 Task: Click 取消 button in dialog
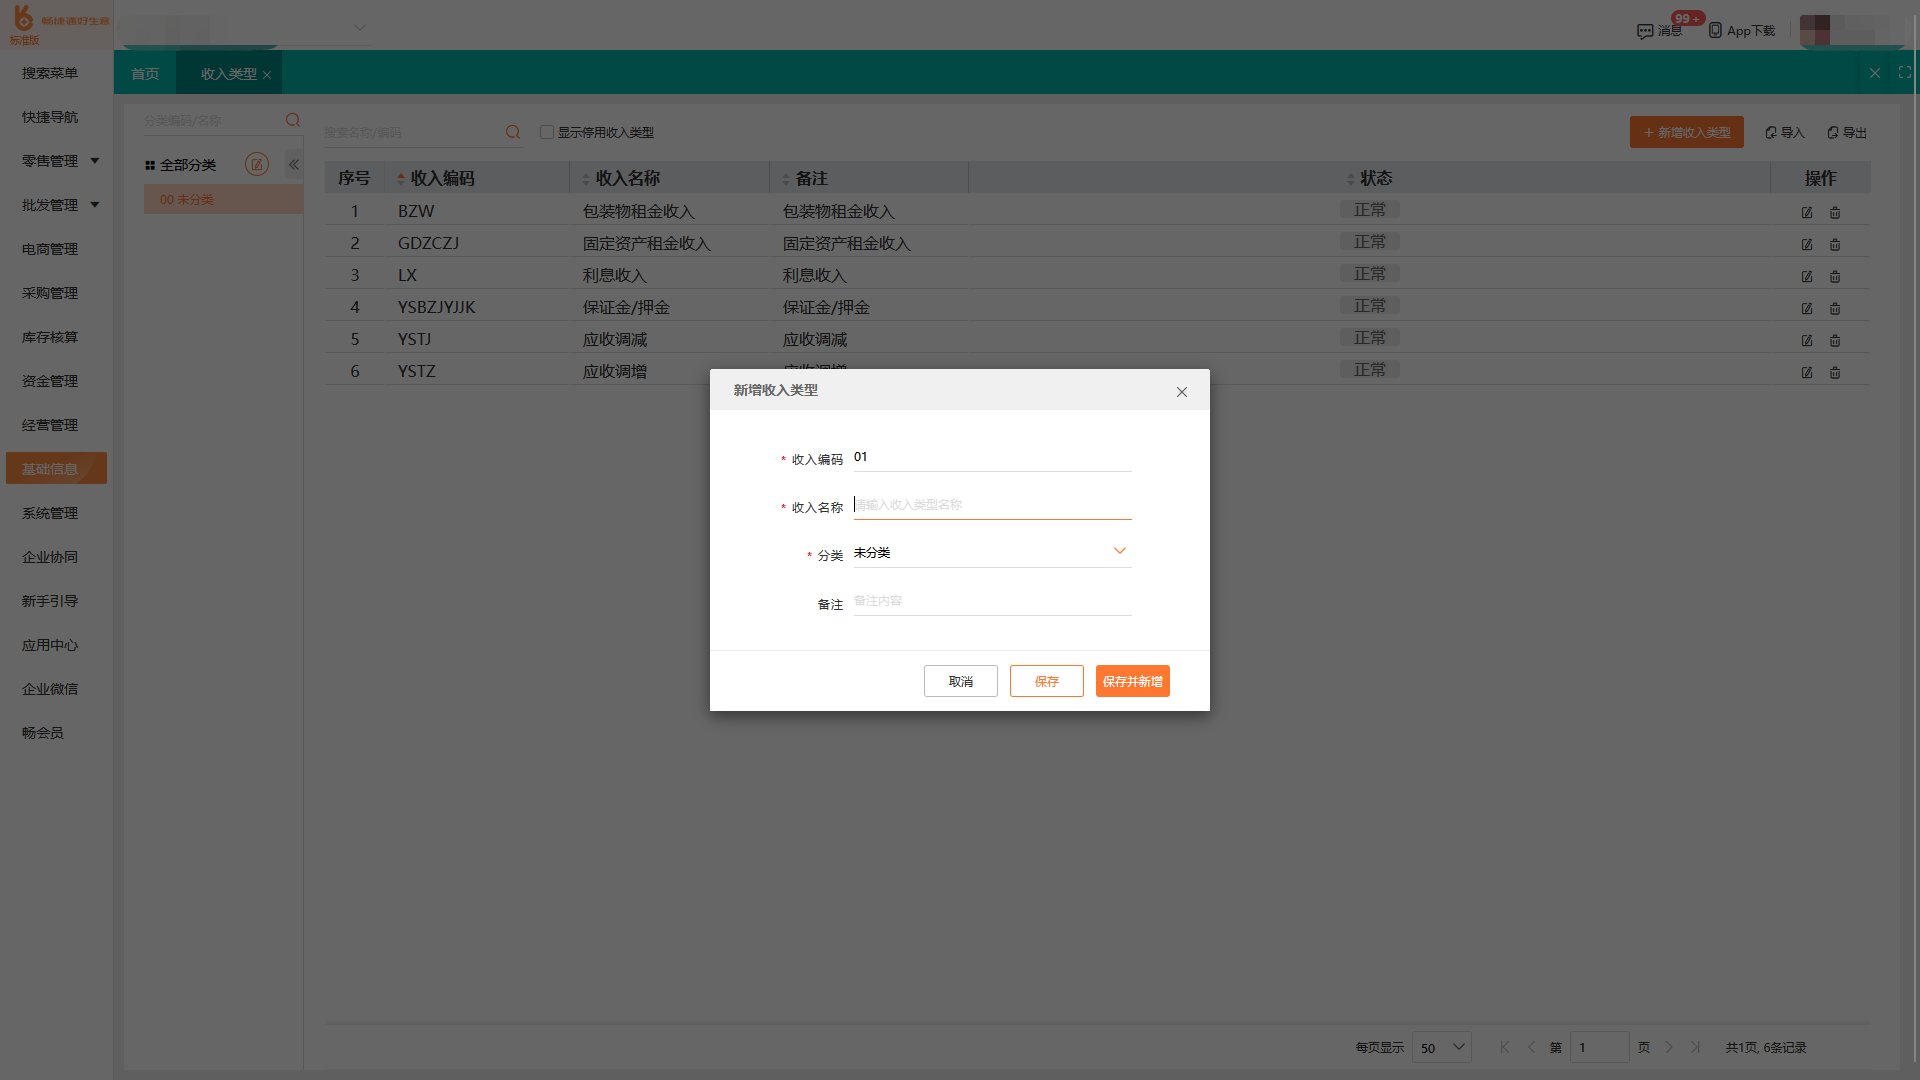pyautogui.click(x=961, y=682)
